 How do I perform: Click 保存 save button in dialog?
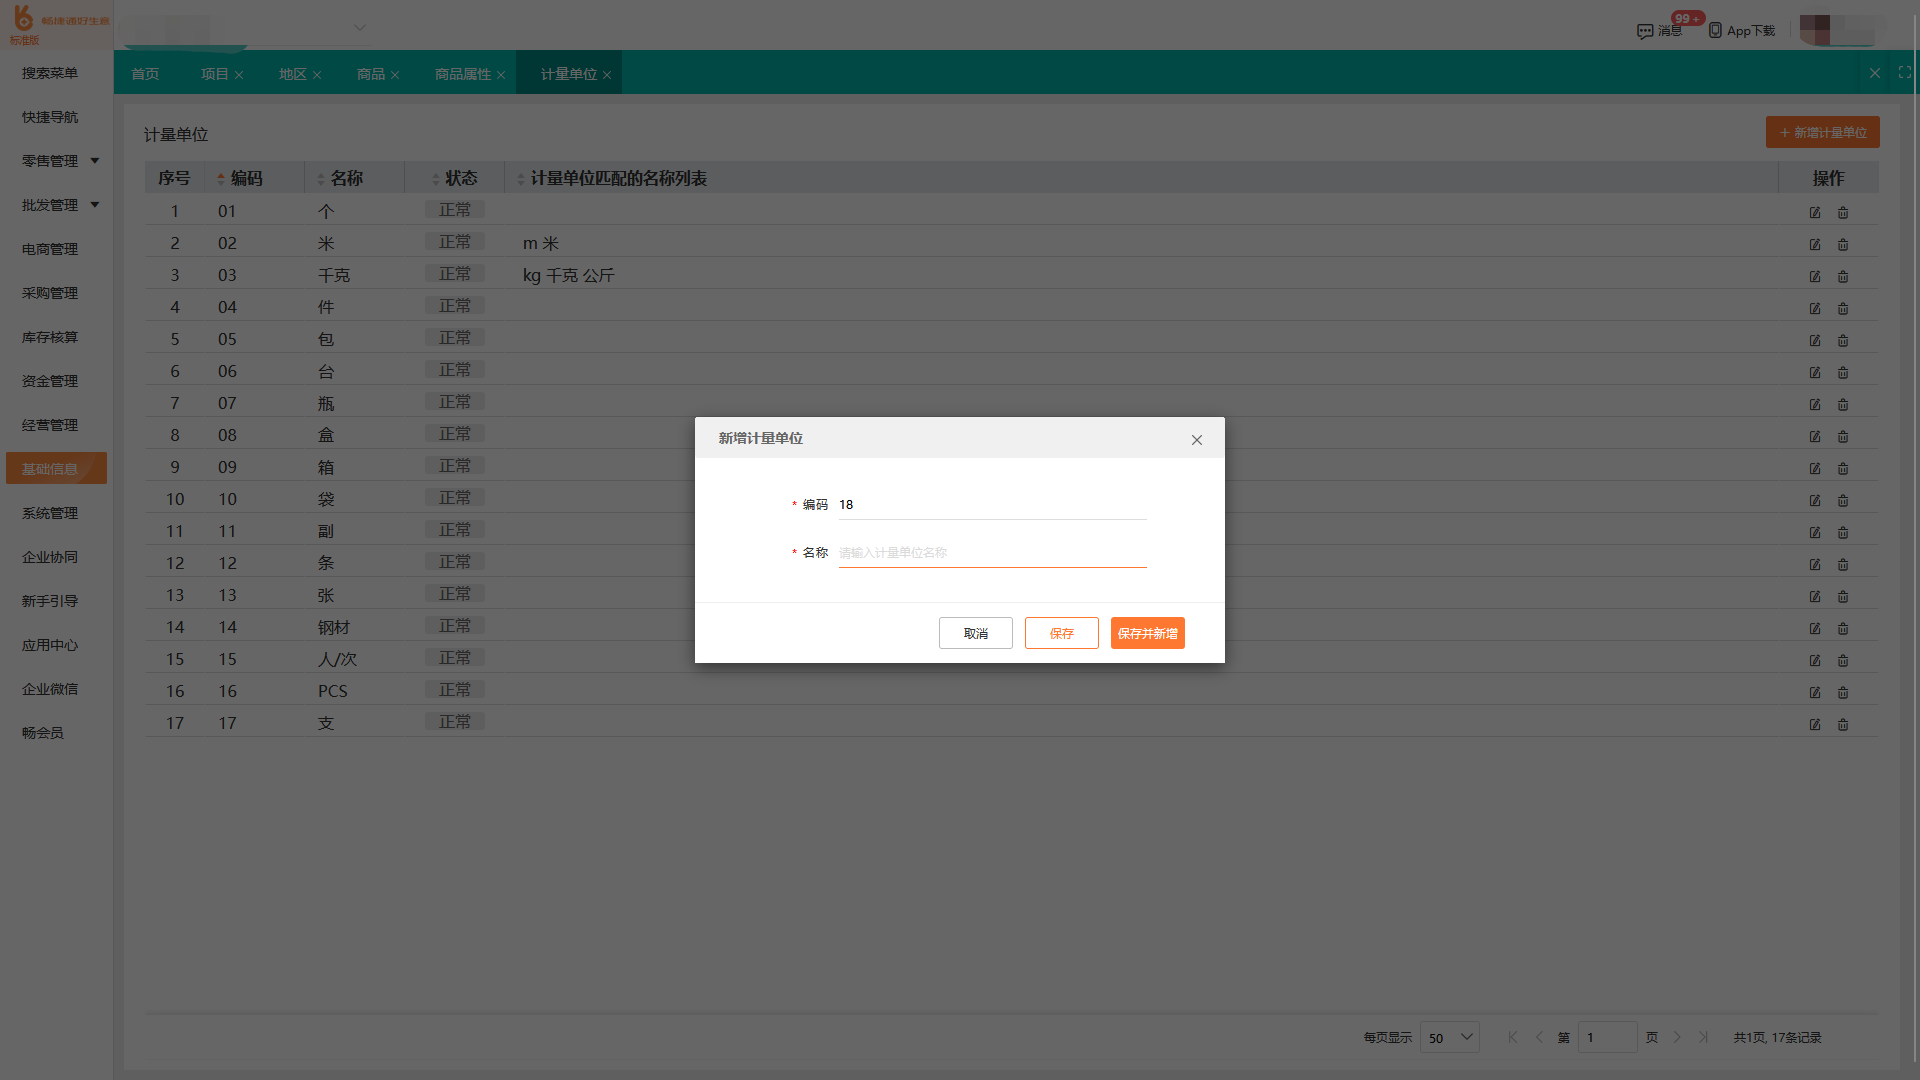pyautogui.click(x=1062, y=633)
